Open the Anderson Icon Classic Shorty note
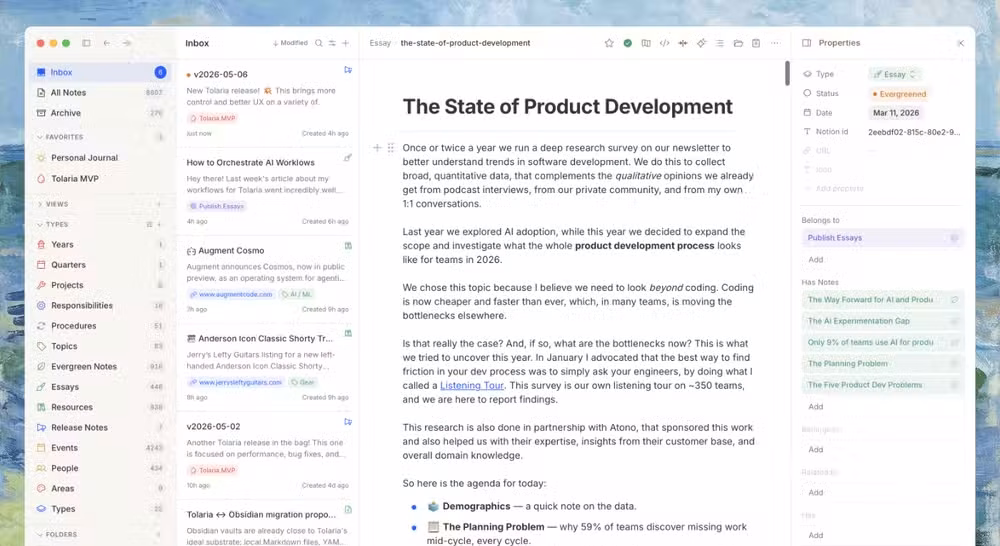Image resolution: width=1000 pixels, height=546 pixels. tap(267, 367)
